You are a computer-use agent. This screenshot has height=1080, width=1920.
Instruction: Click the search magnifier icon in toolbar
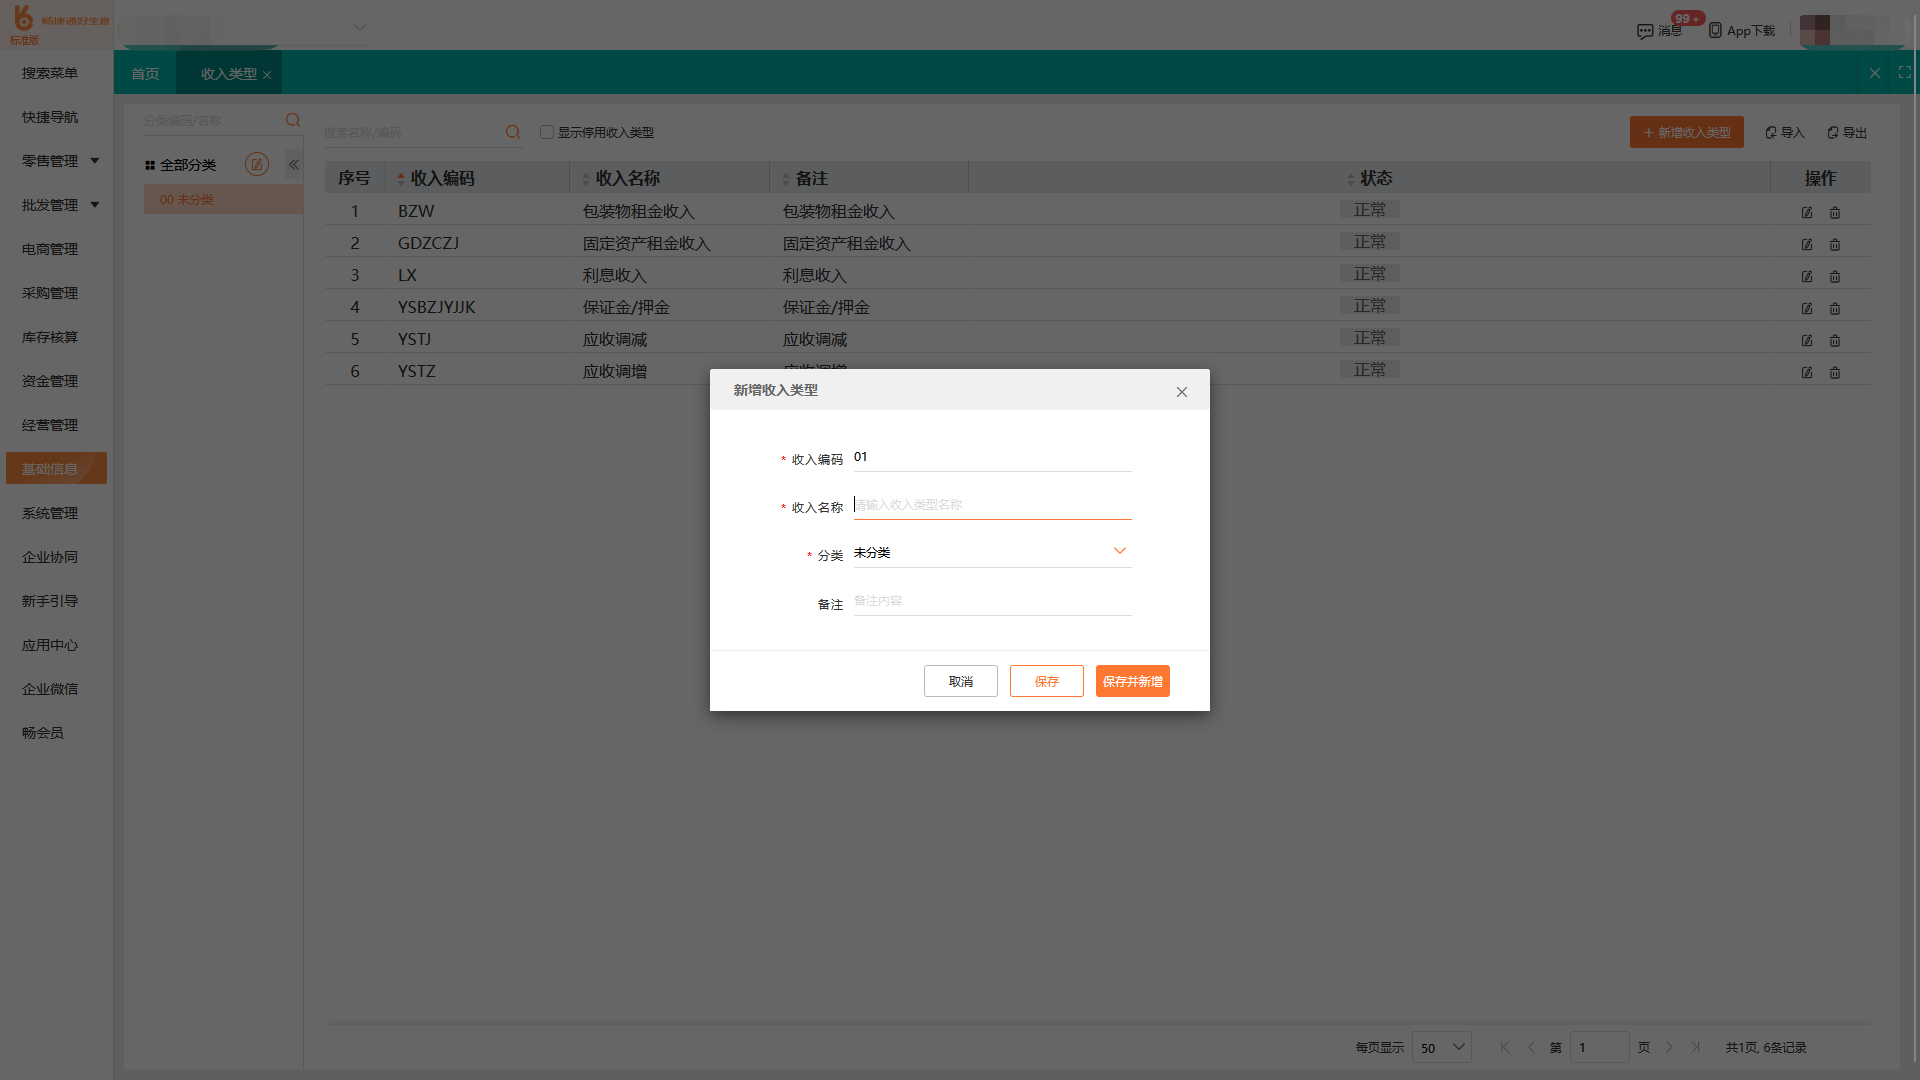click(512, 131)
